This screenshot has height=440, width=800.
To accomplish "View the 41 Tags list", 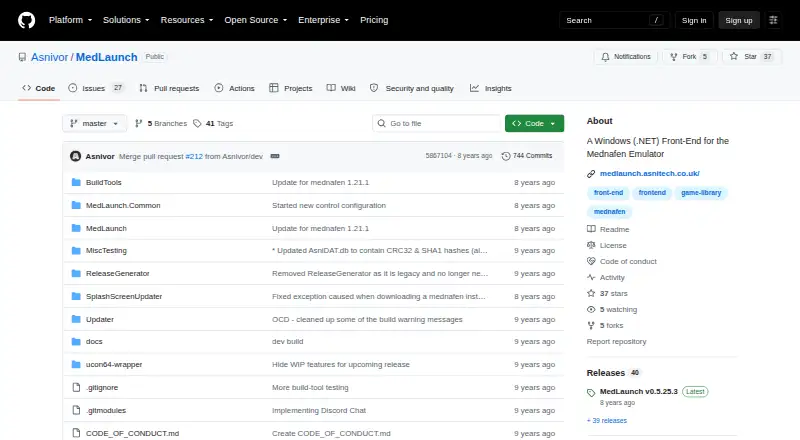I will 213,124.
